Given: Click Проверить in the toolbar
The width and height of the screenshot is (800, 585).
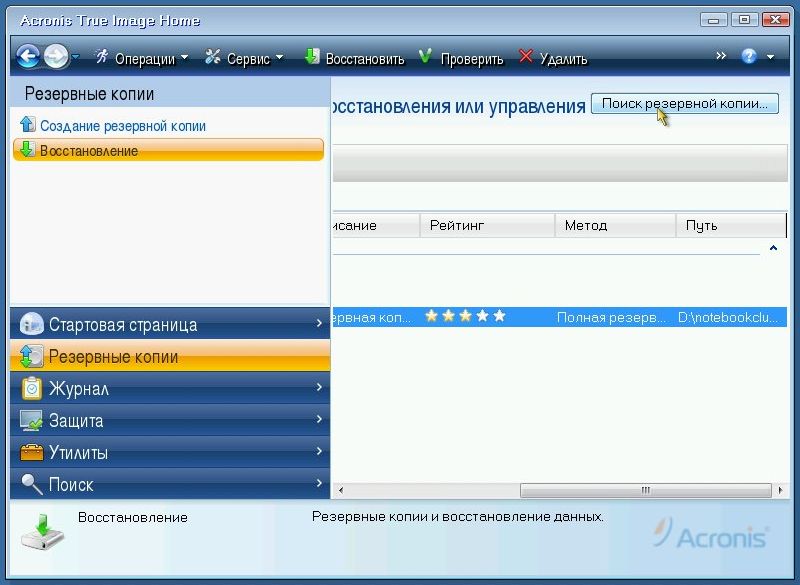Looking at the screenshot, I should 471,59.
